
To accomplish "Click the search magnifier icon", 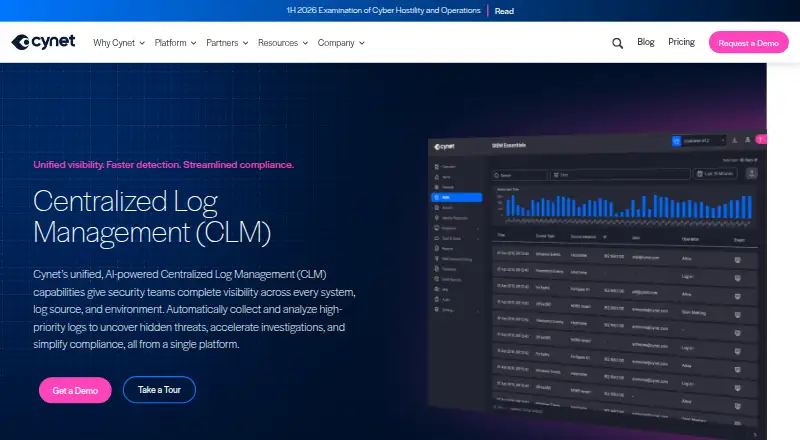I will (617, 43).
